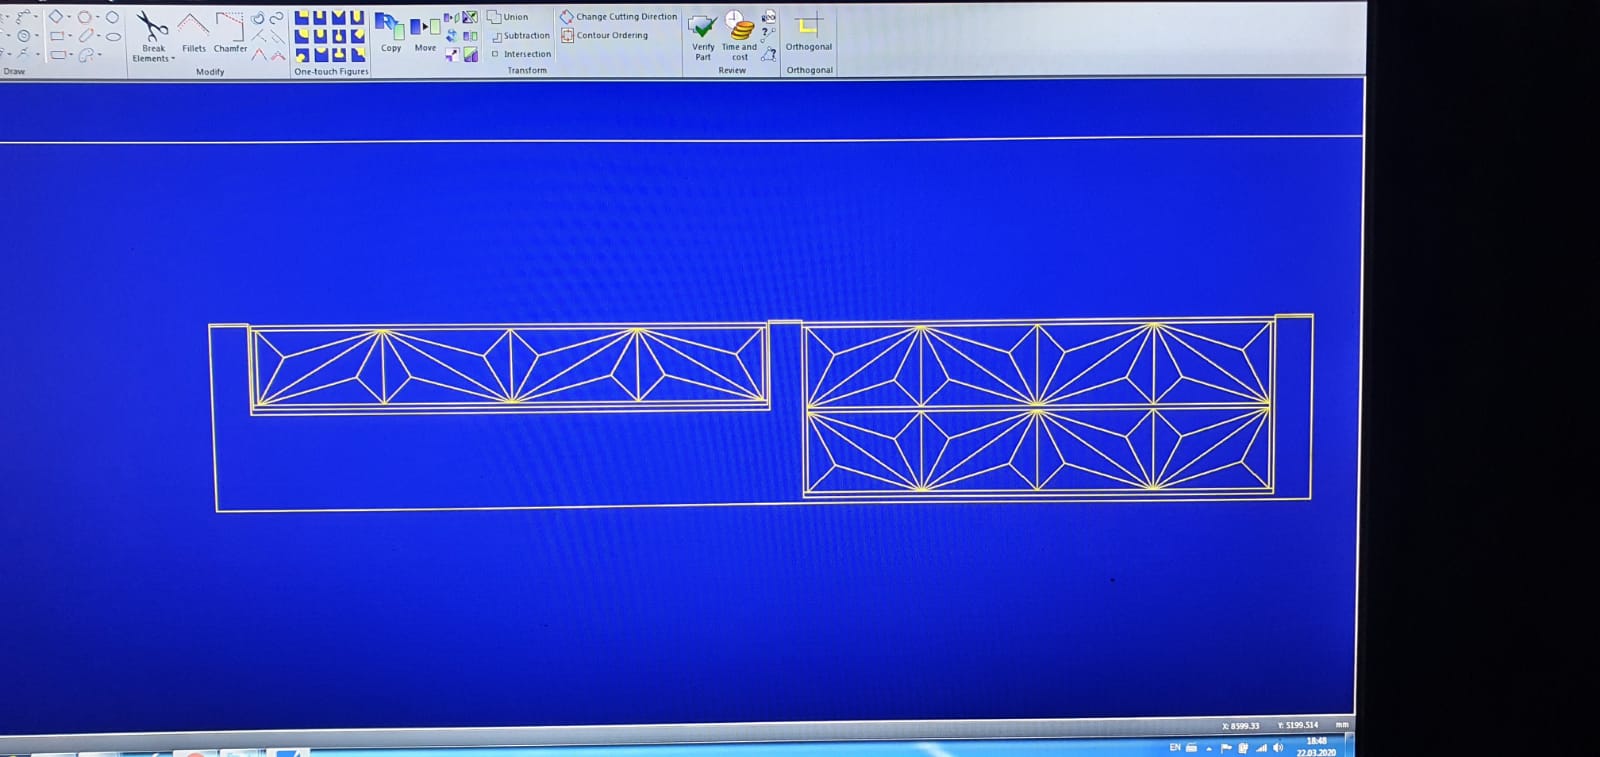
Task: Pick the ellipse draw tool
Action: point(113,37)
